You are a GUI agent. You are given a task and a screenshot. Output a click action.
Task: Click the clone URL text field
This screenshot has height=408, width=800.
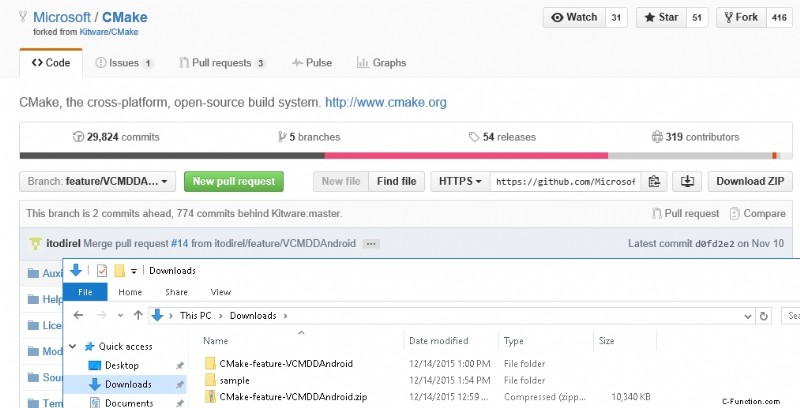click(565, 182)
